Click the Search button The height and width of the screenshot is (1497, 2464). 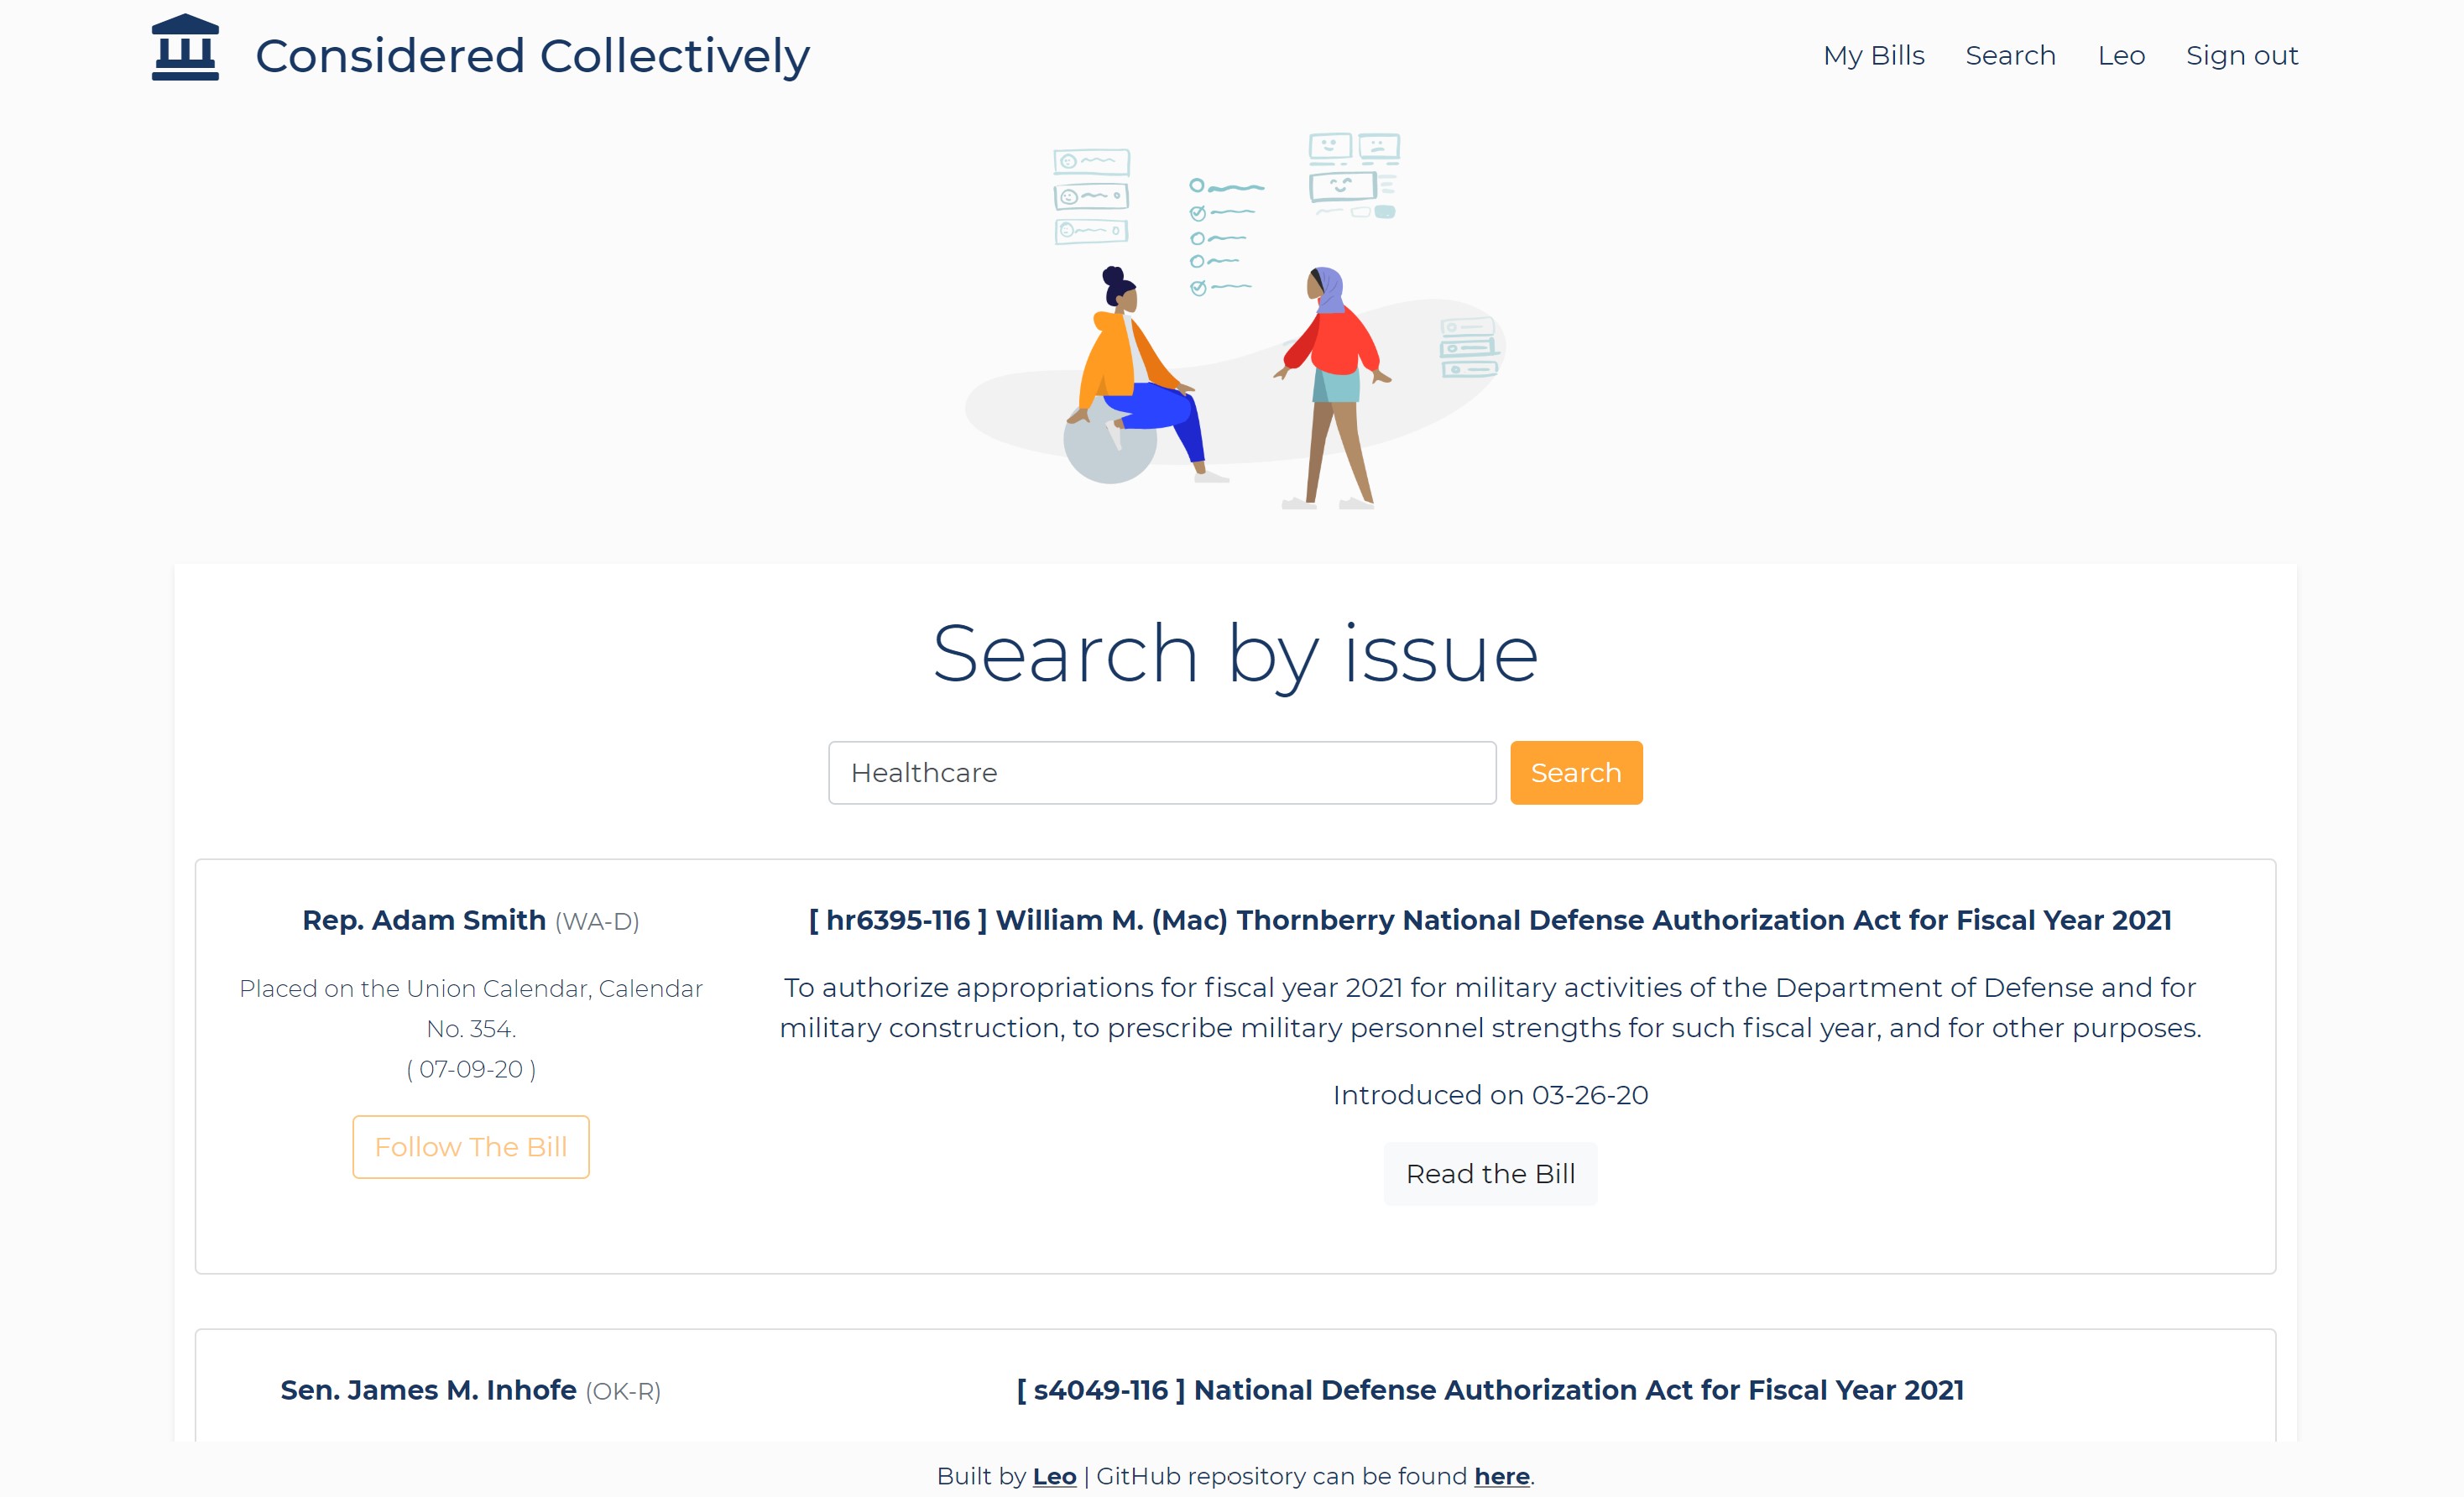(1577, 772)
